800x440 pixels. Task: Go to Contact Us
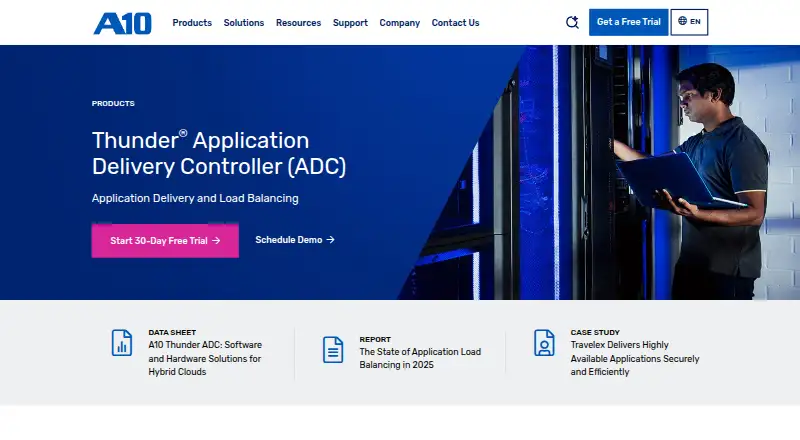(455, 23)
